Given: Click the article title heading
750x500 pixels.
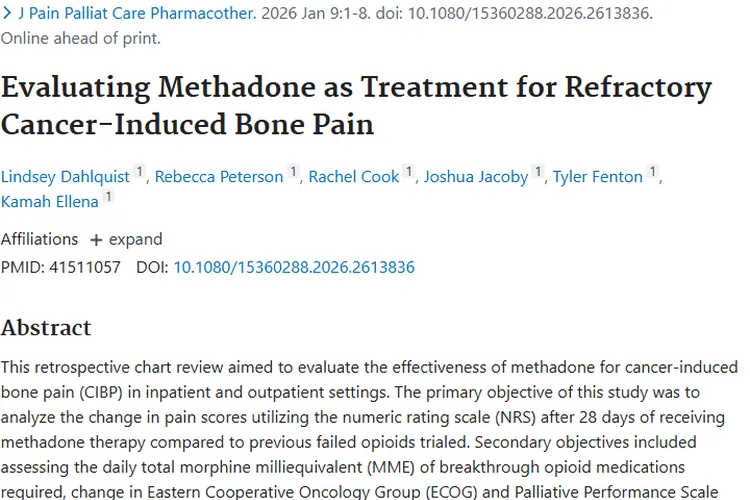Looking at the screenshot, I should pyautogui.click(x=356, y=106).
